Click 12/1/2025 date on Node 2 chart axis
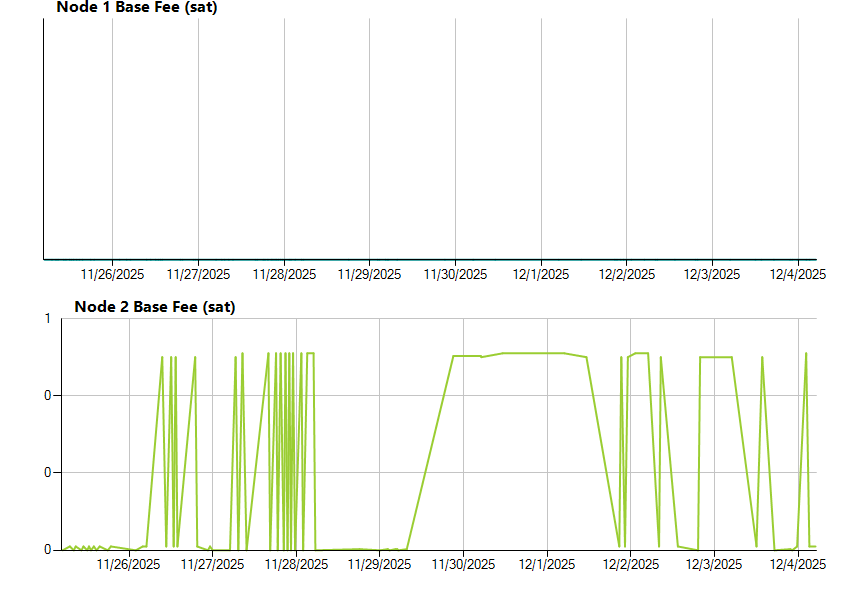This screenshot has width=860, height=600. click(547, 565)
